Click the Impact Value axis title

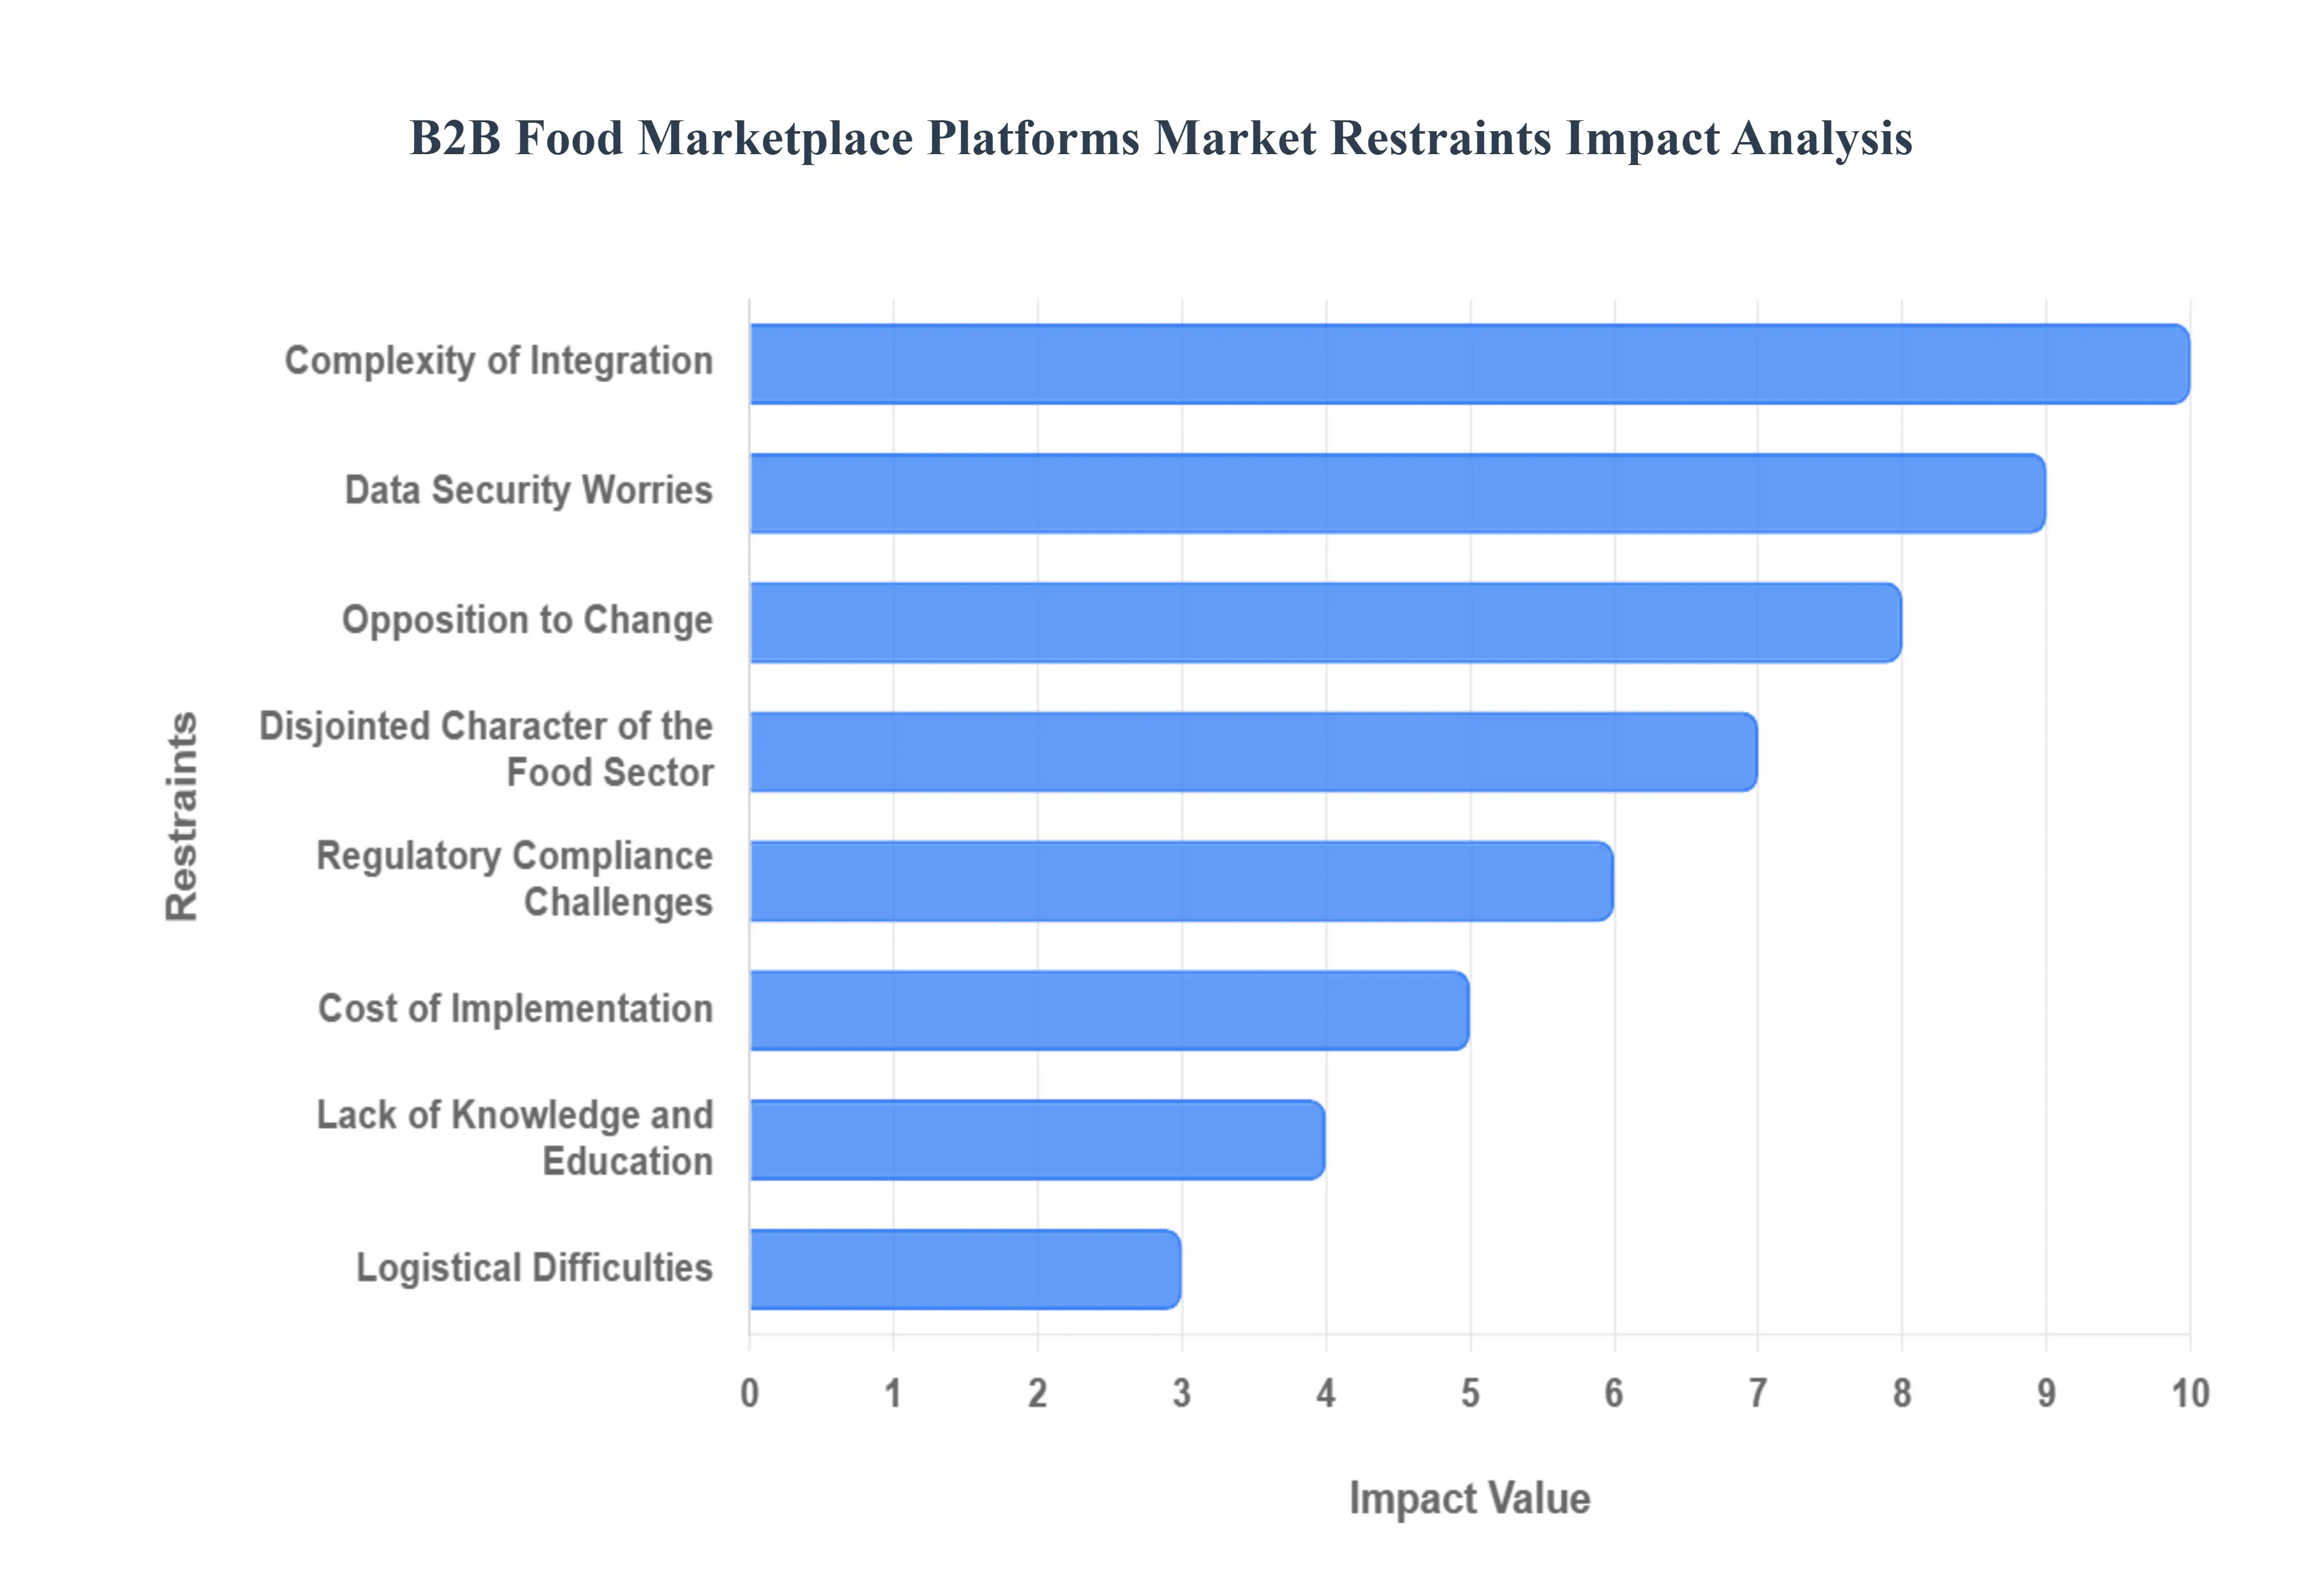tap(1468, 1499)
